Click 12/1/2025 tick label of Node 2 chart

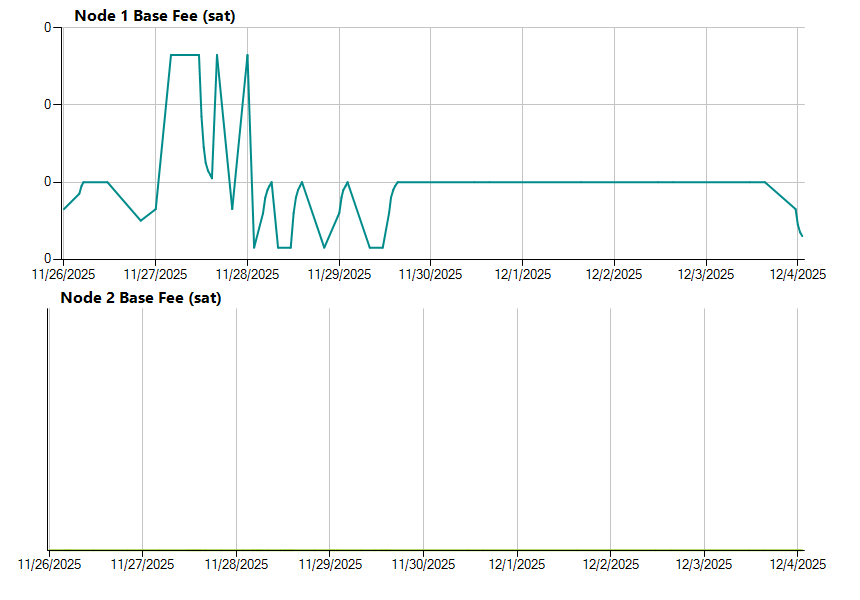(x=517, y=564)
